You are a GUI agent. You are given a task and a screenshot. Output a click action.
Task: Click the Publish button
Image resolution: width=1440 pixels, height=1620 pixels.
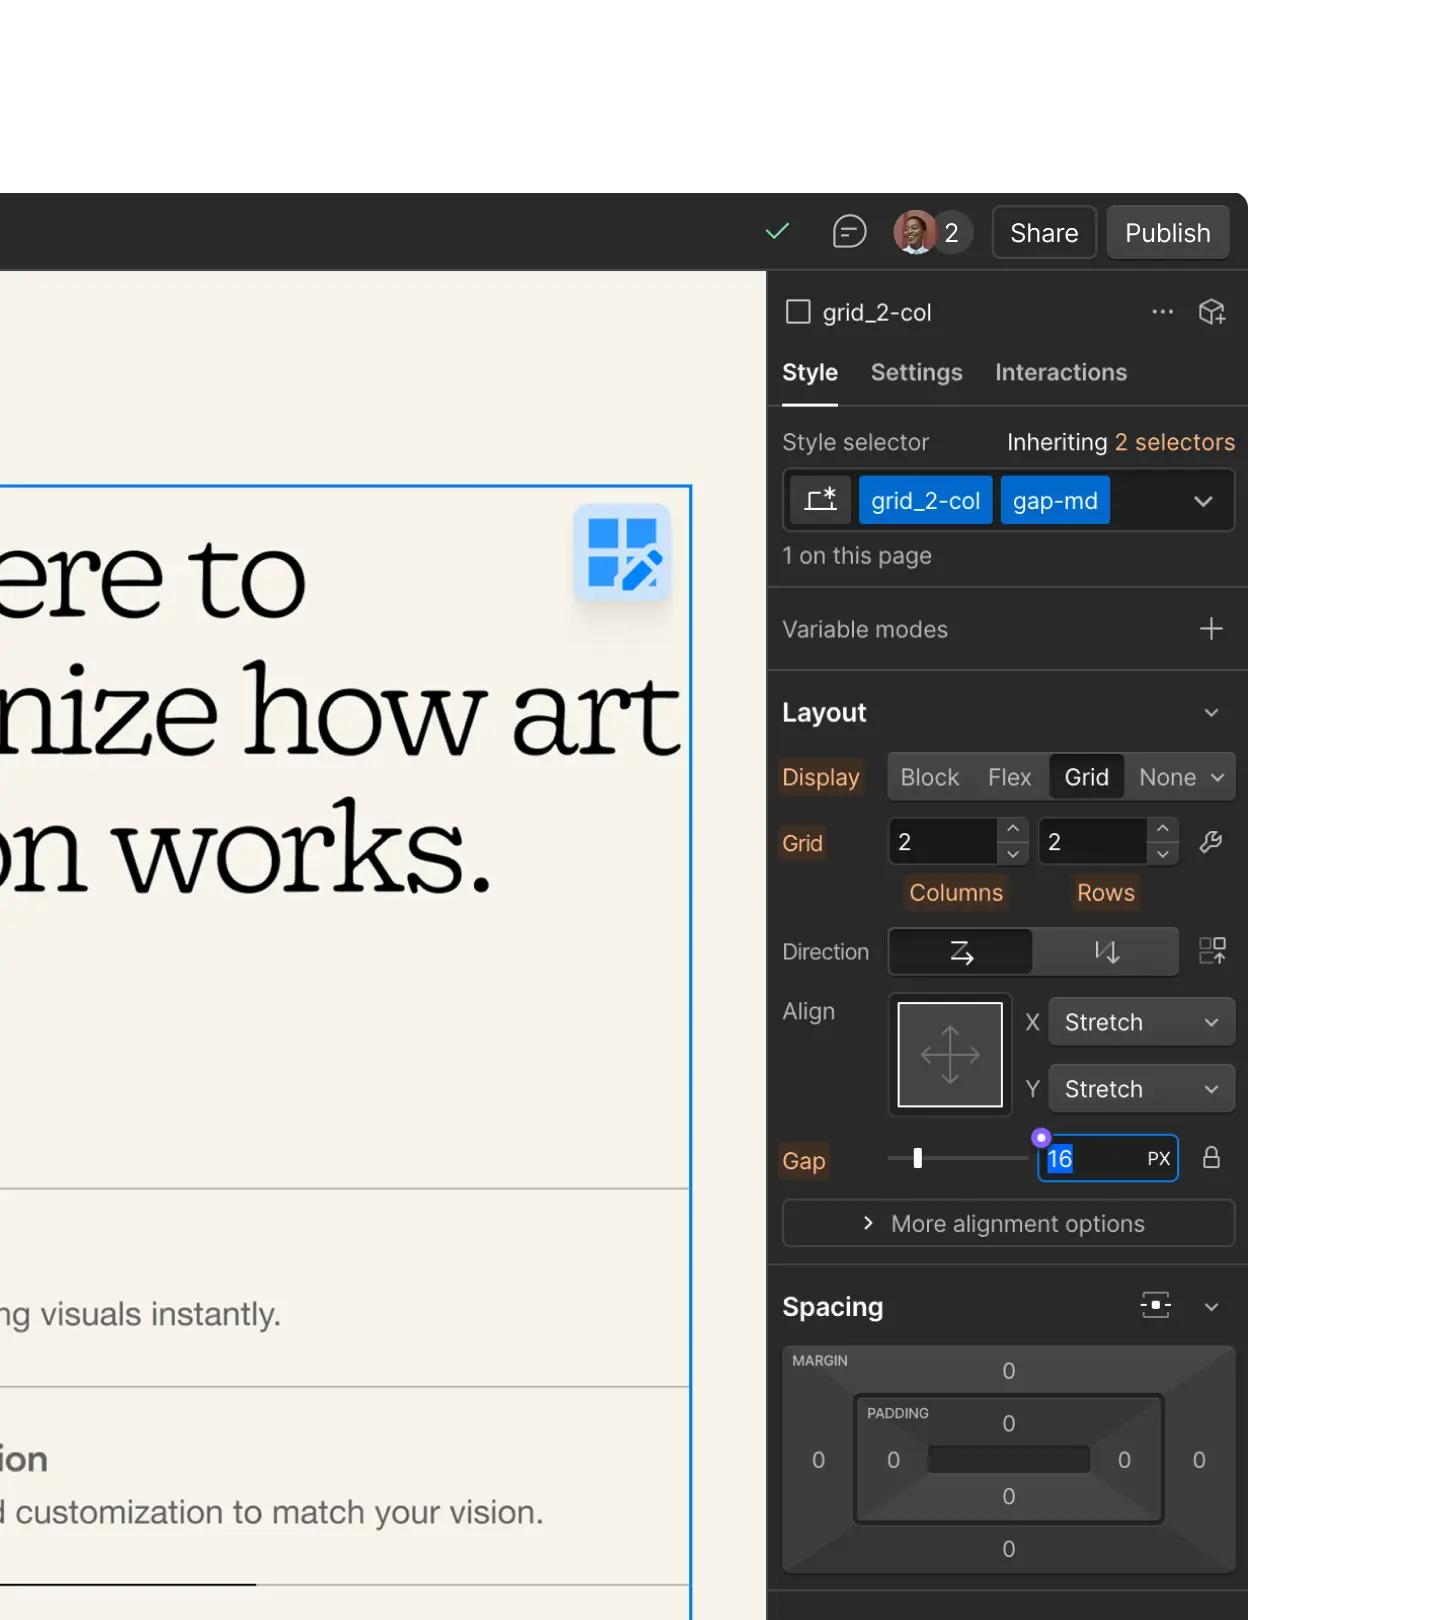point(1167,233)
